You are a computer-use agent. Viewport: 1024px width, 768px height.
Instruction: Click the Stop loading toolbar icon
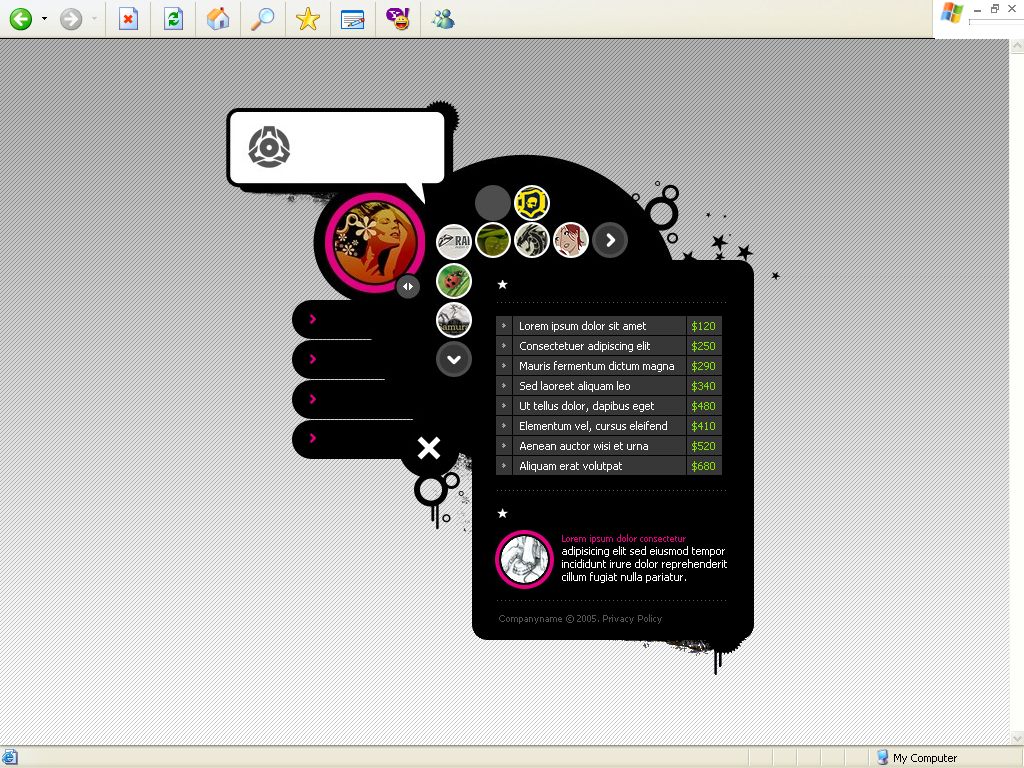click(x=128, y=19)
